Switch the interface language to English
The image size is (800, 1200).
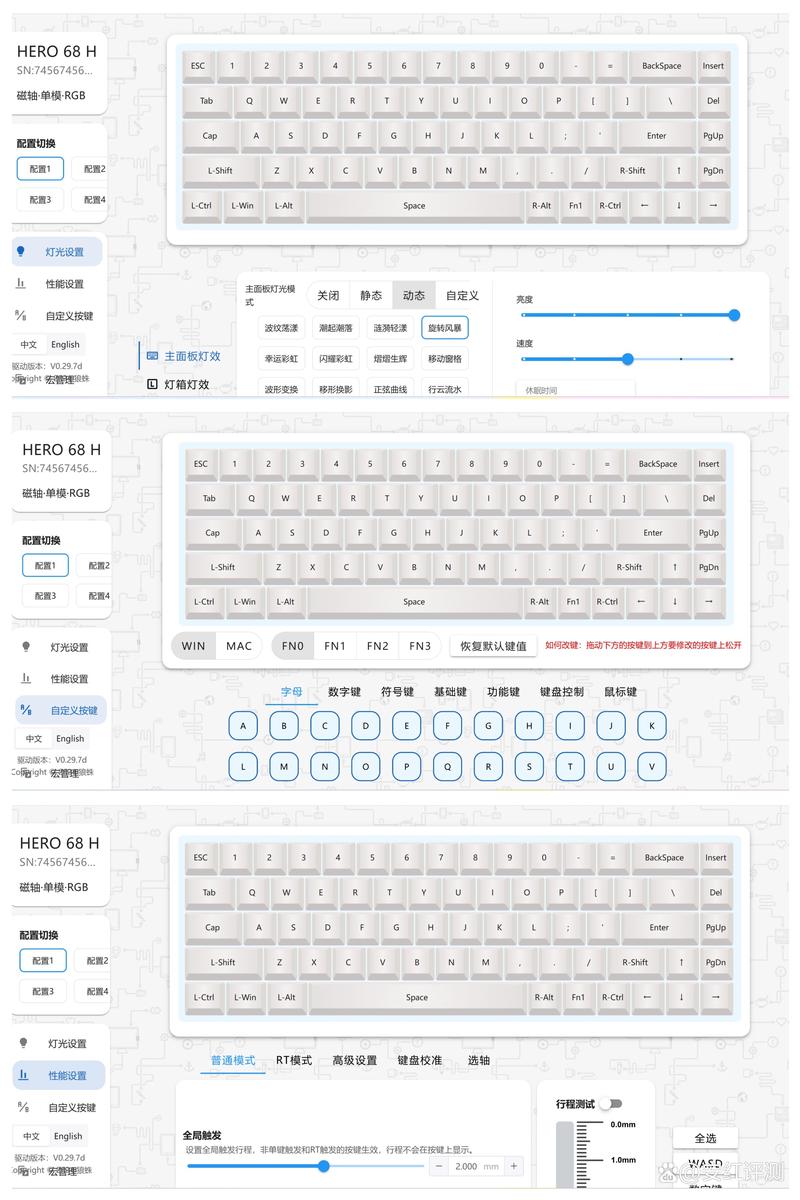[x=65, y=344]
